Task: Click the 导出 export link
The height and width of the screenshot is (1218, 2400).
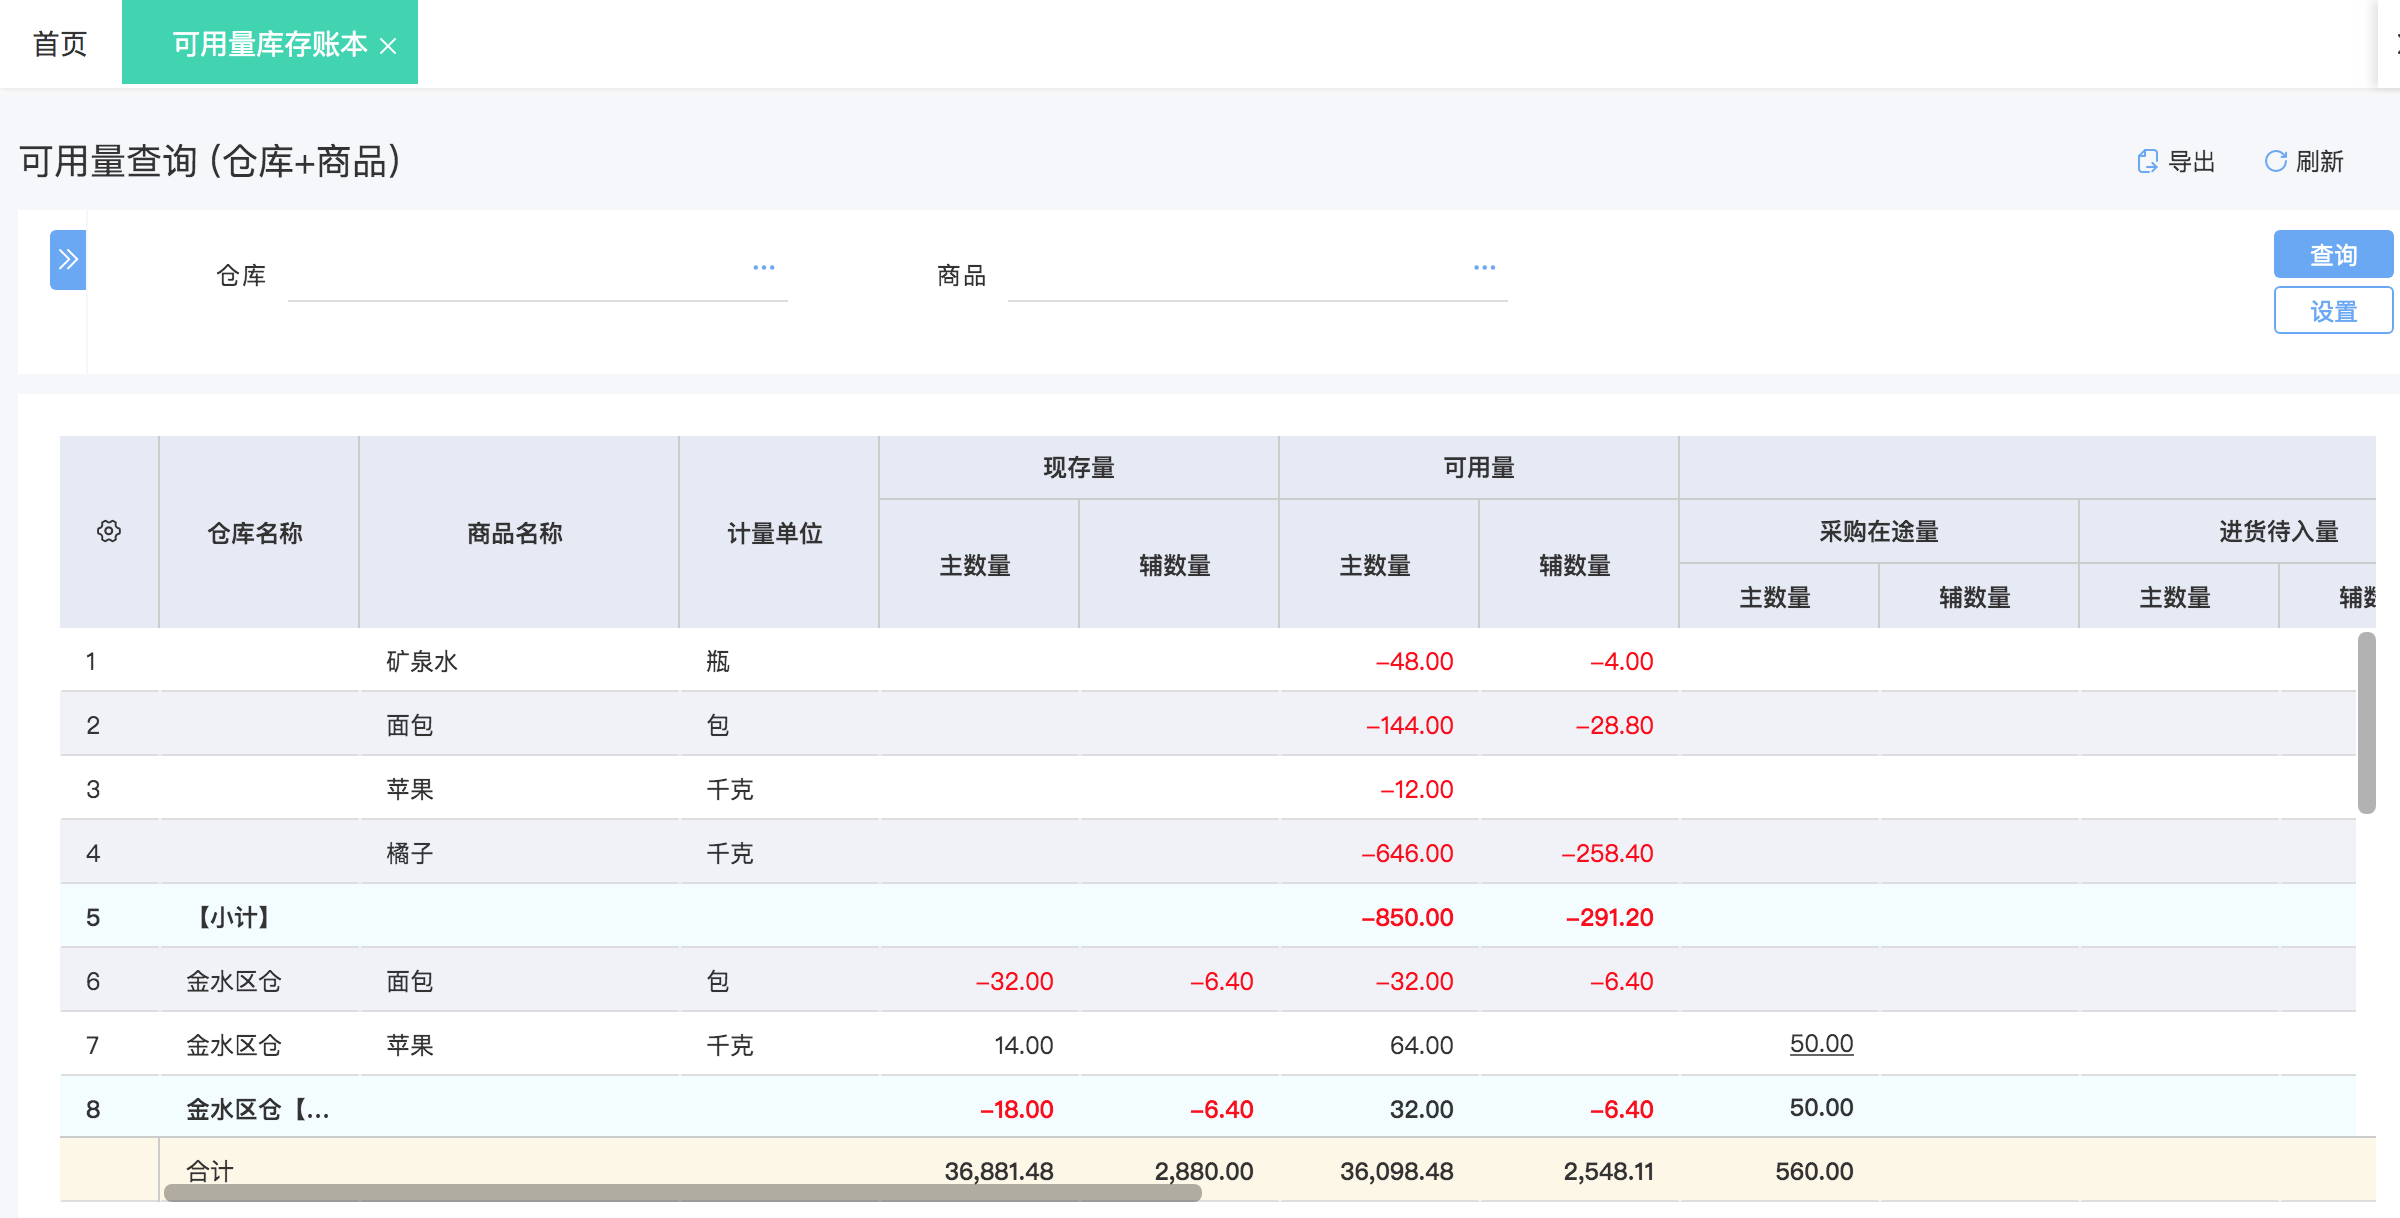Action: pos(2181,160)
